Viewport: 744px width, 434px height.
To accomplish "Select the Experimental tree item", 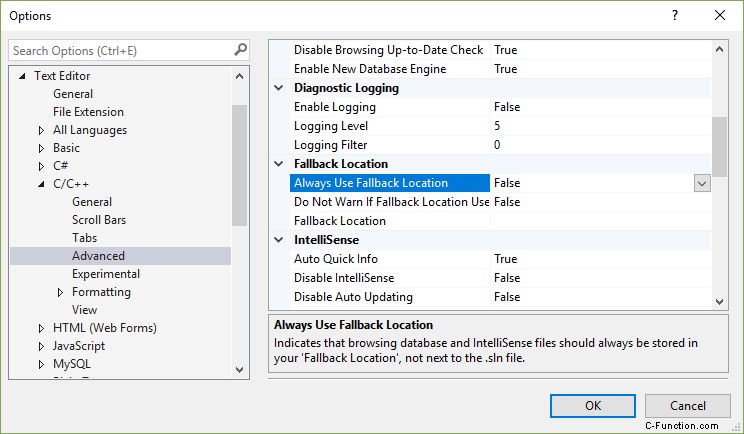I will [x=105, y=274].
